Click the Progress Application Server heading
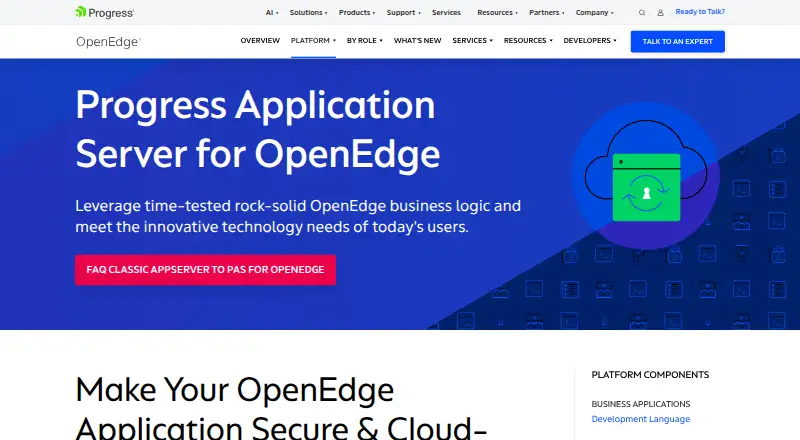This screenshot has width=800, height=440. 258,129
